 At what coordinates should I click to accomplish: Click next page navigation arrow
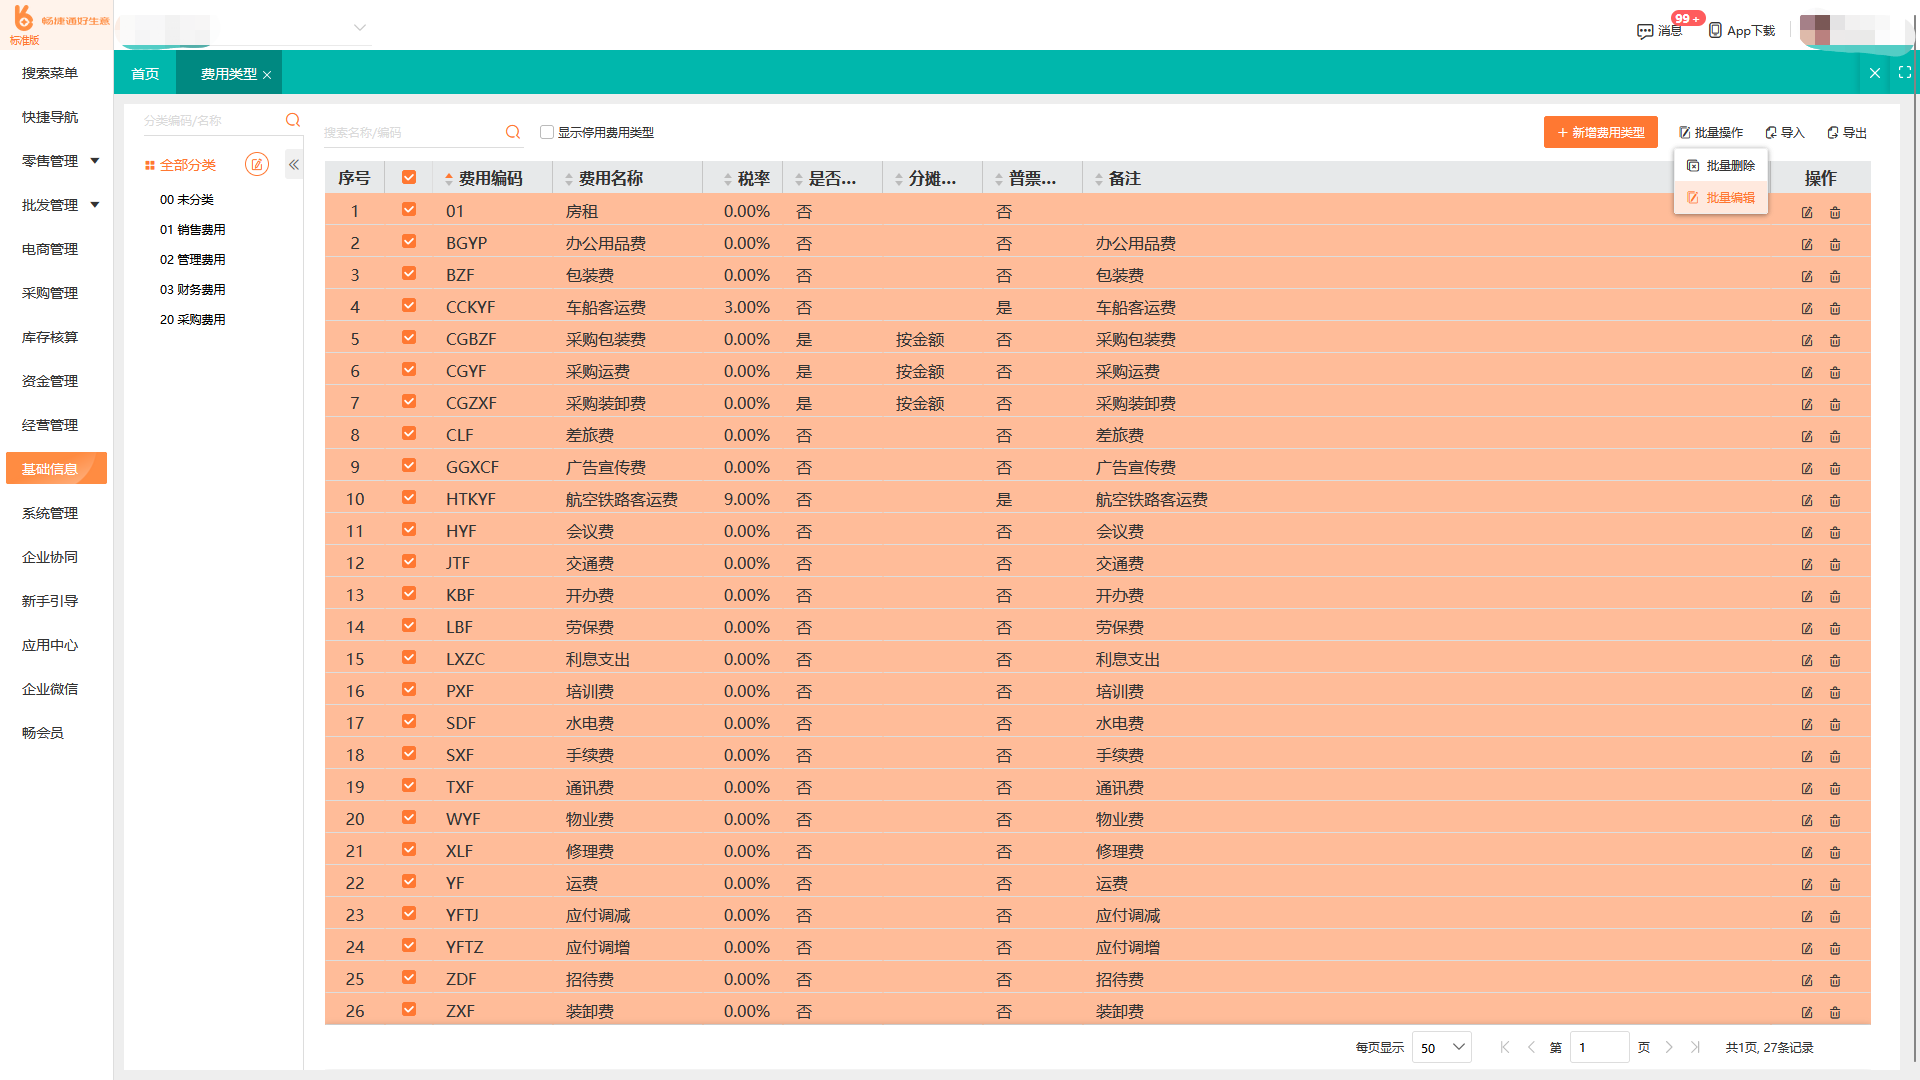[x=1665, y=1048]
